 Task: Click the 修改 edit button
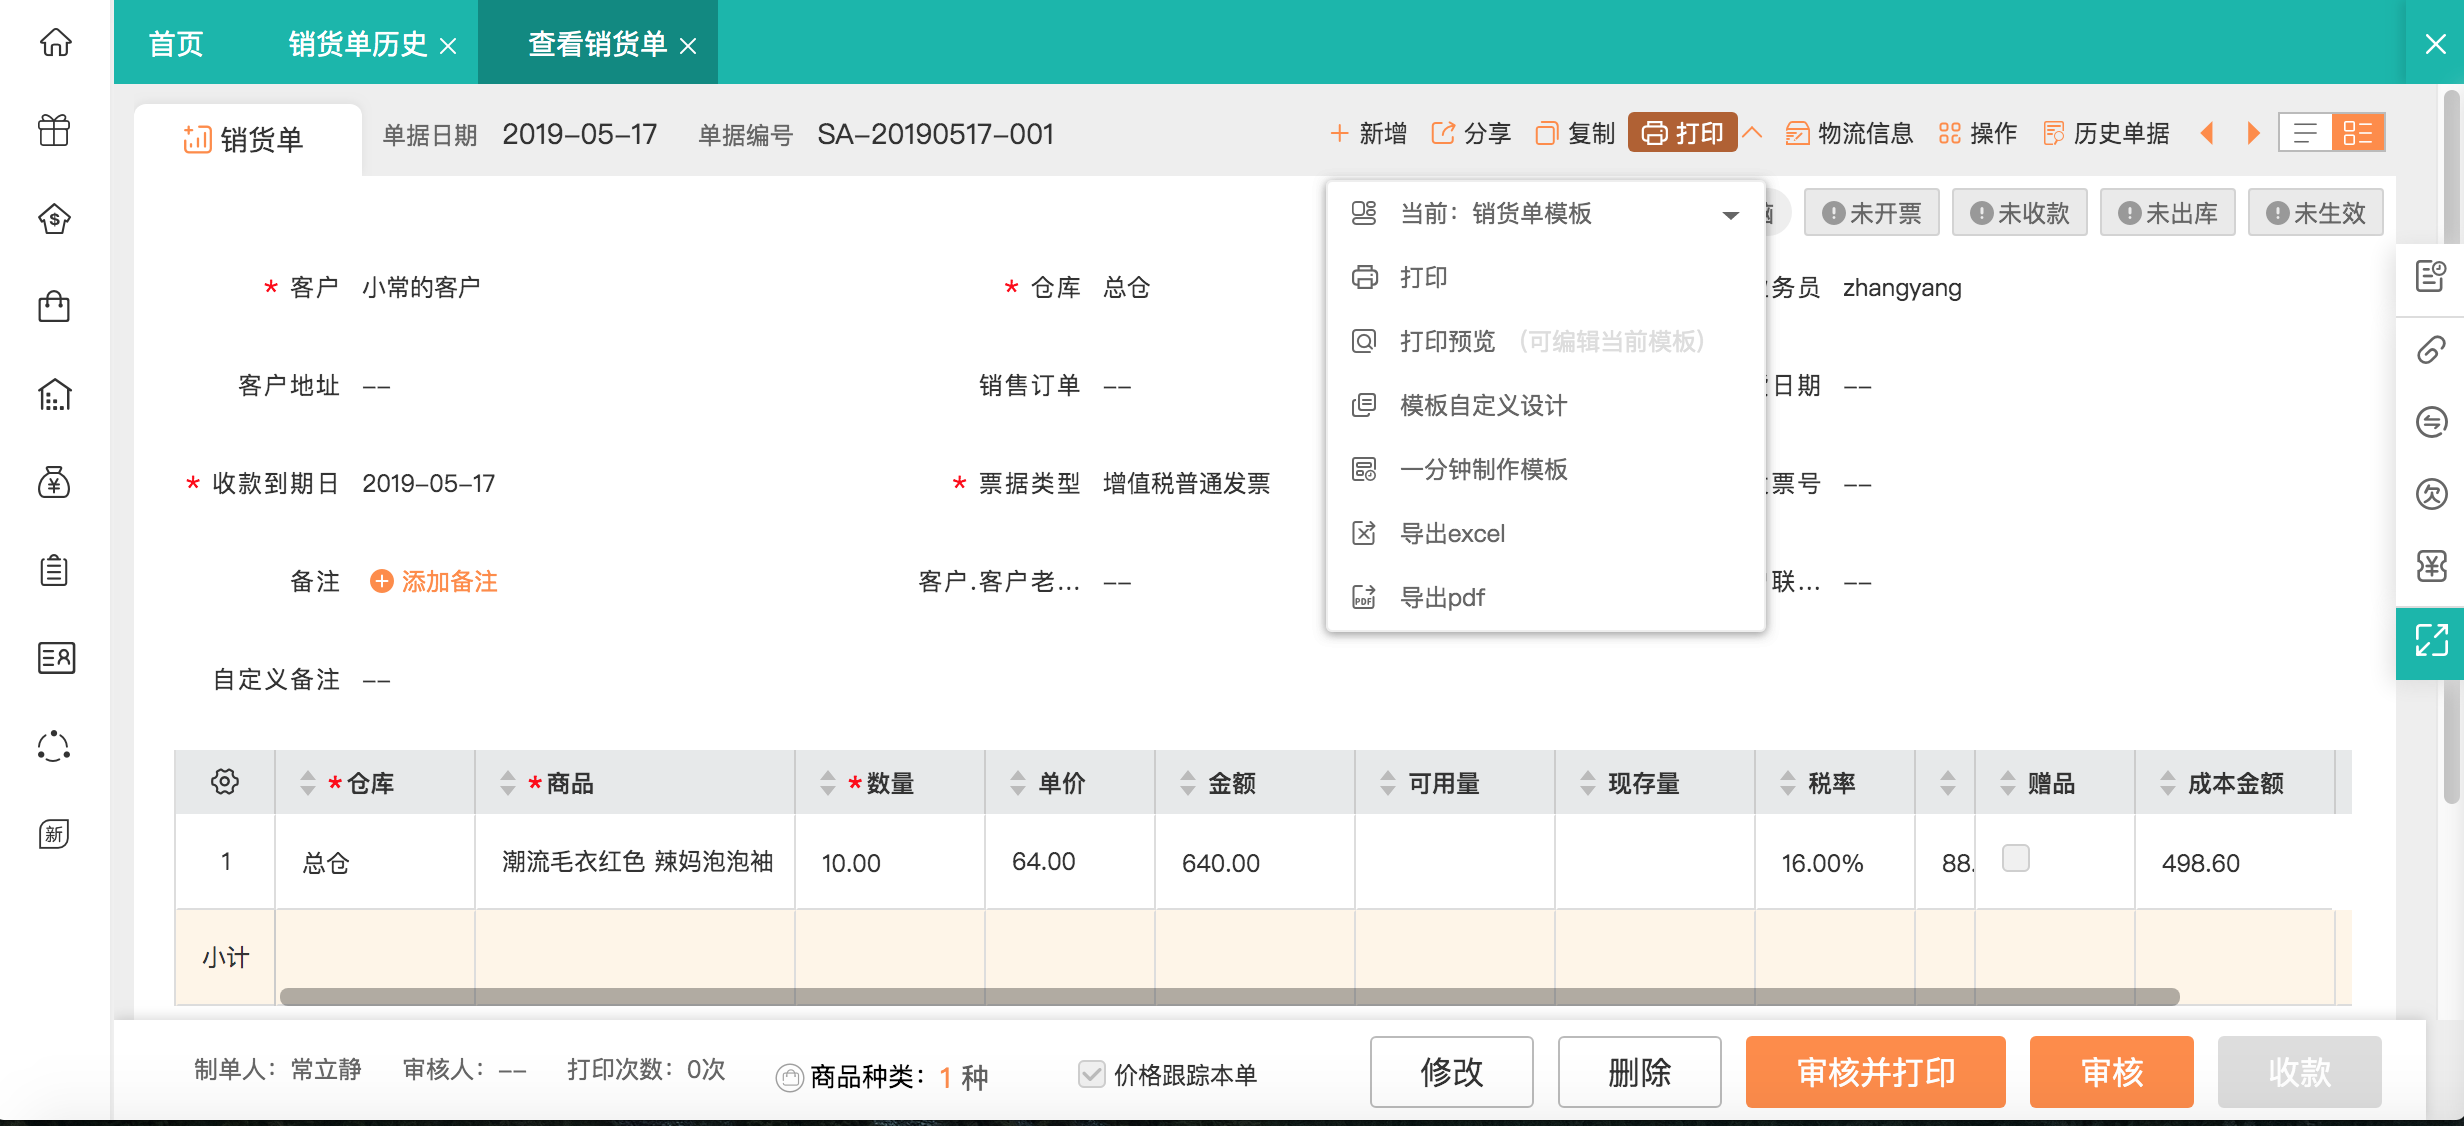click(1447, 1074)
